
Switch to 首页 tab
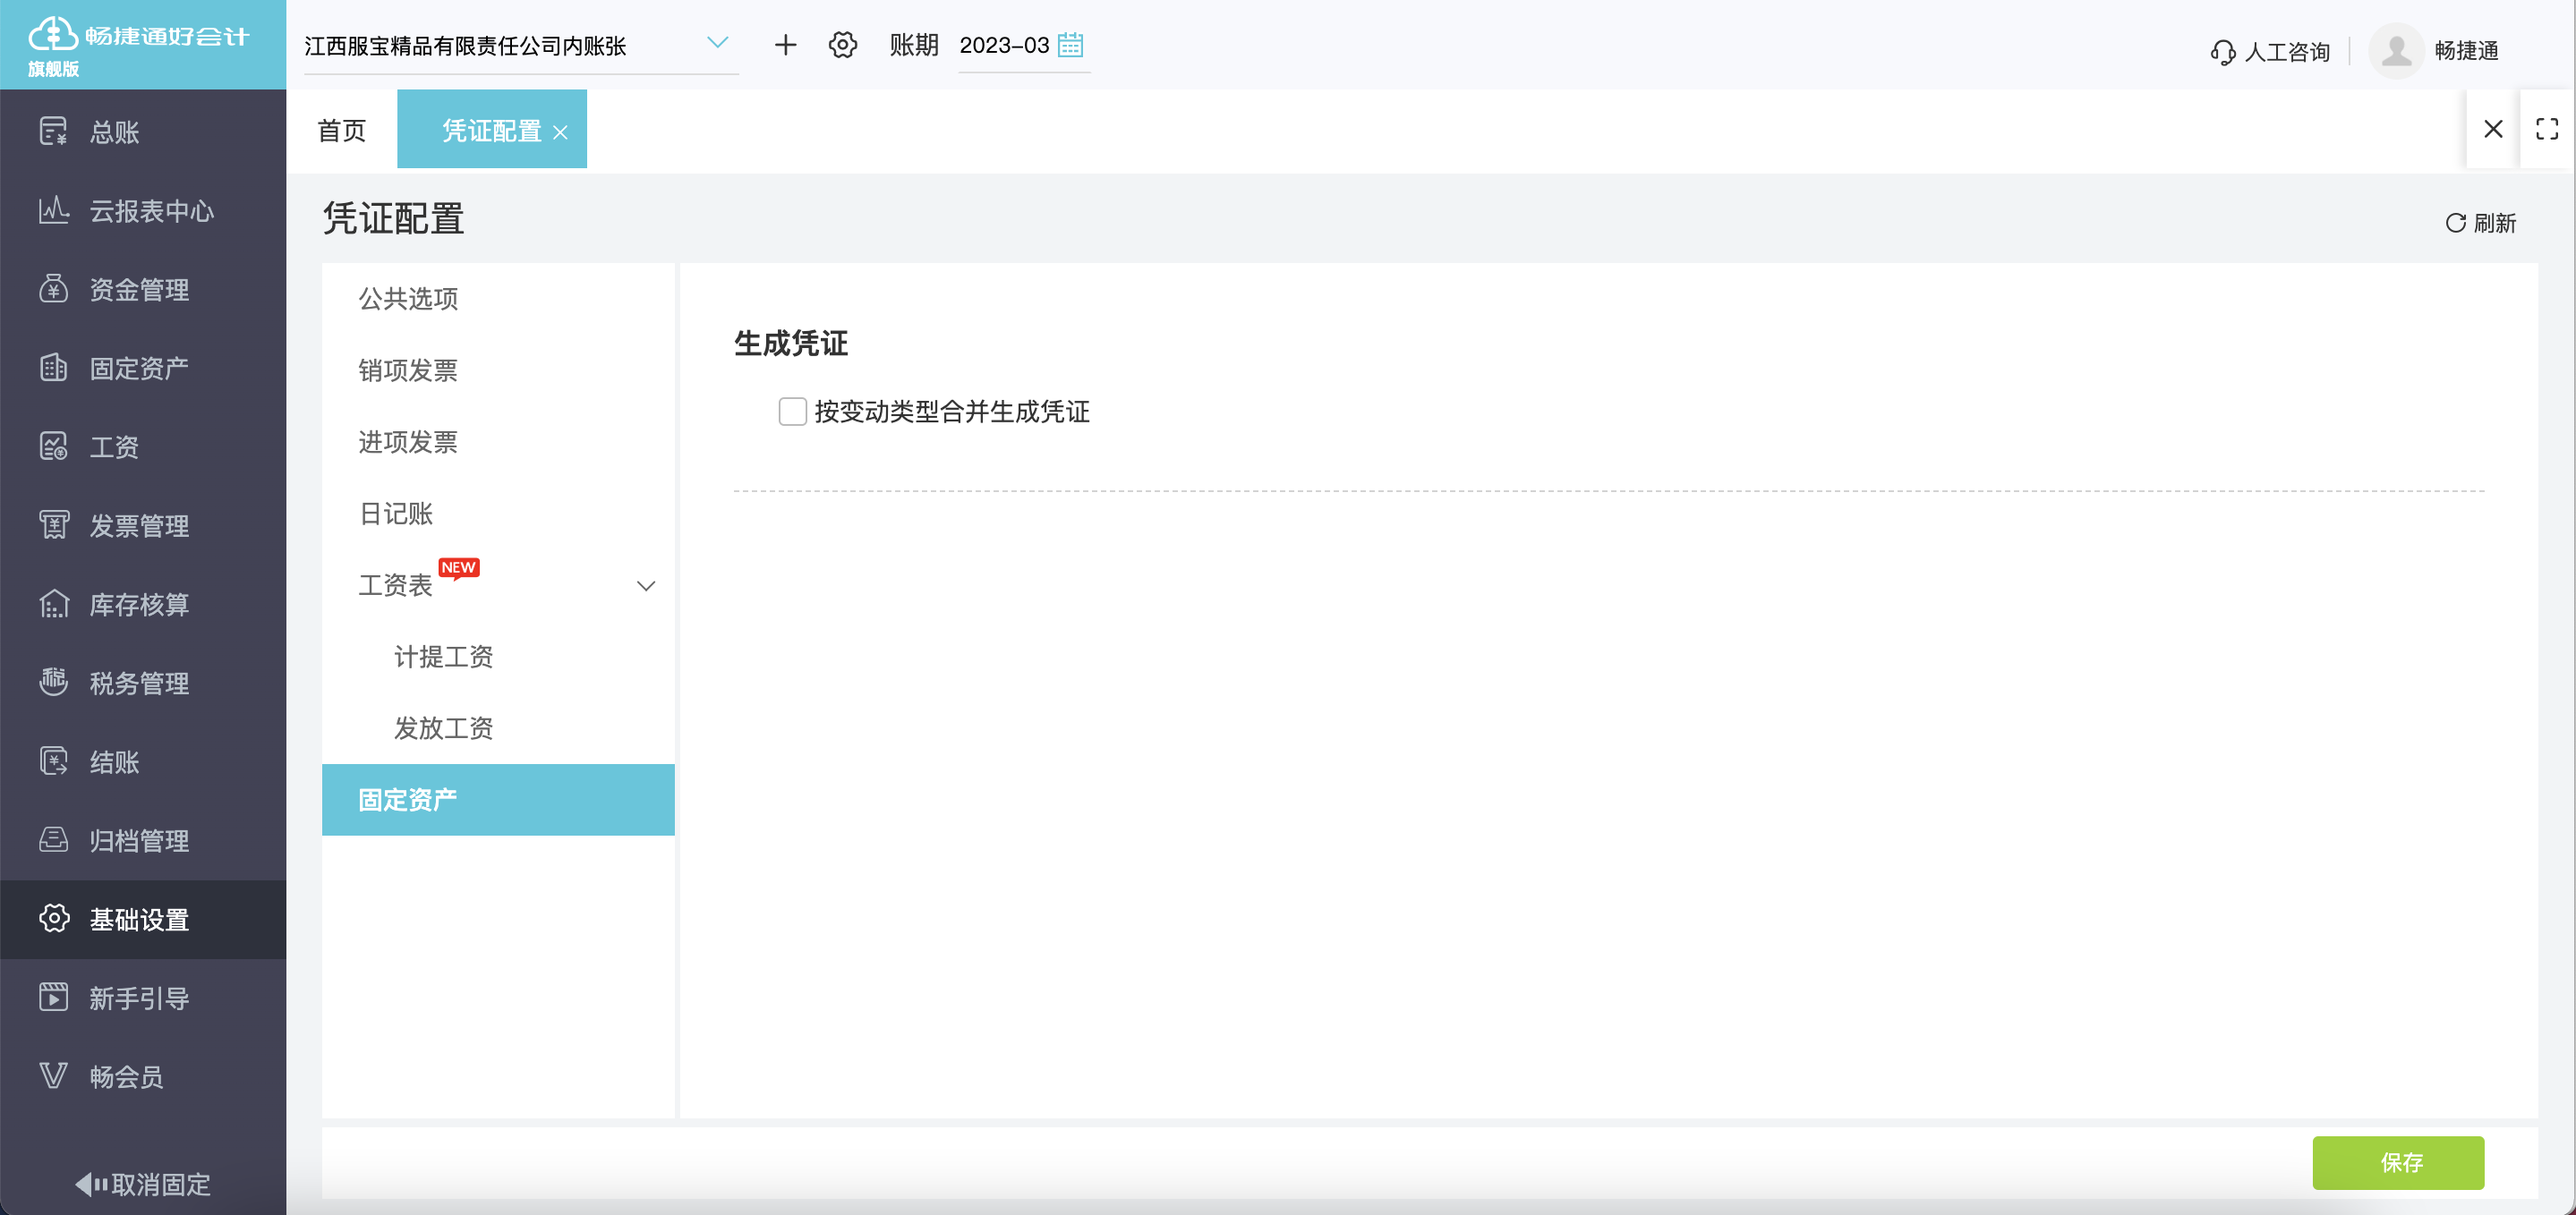point(342,132)
